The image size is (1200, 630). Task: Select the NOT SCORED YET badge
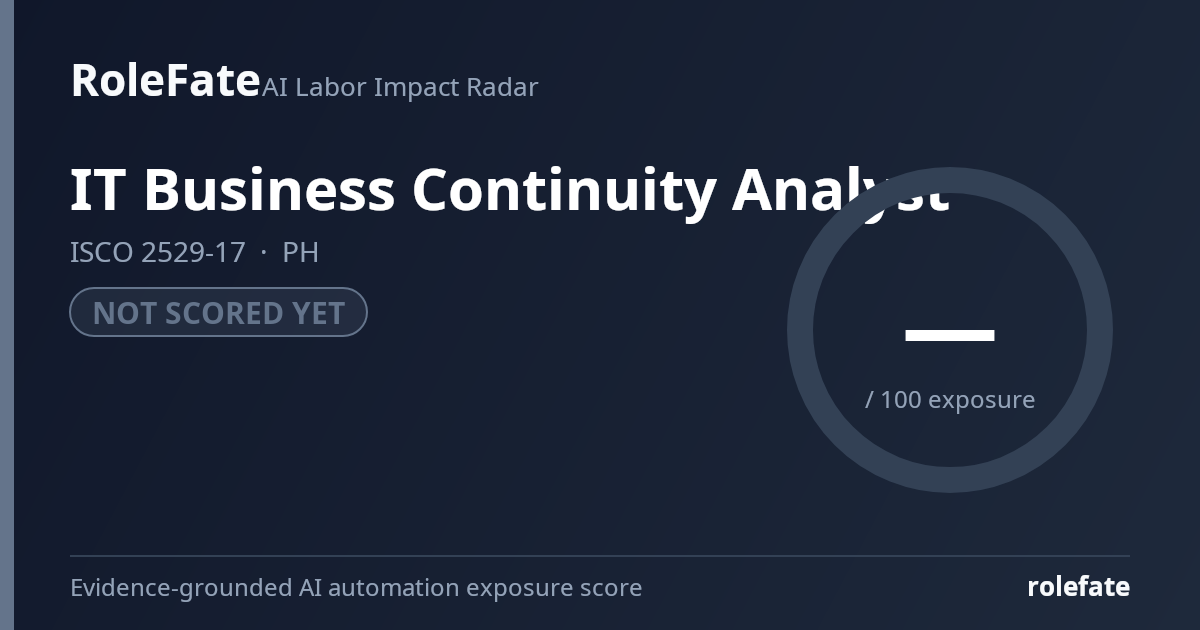click(x=219, y=312)
